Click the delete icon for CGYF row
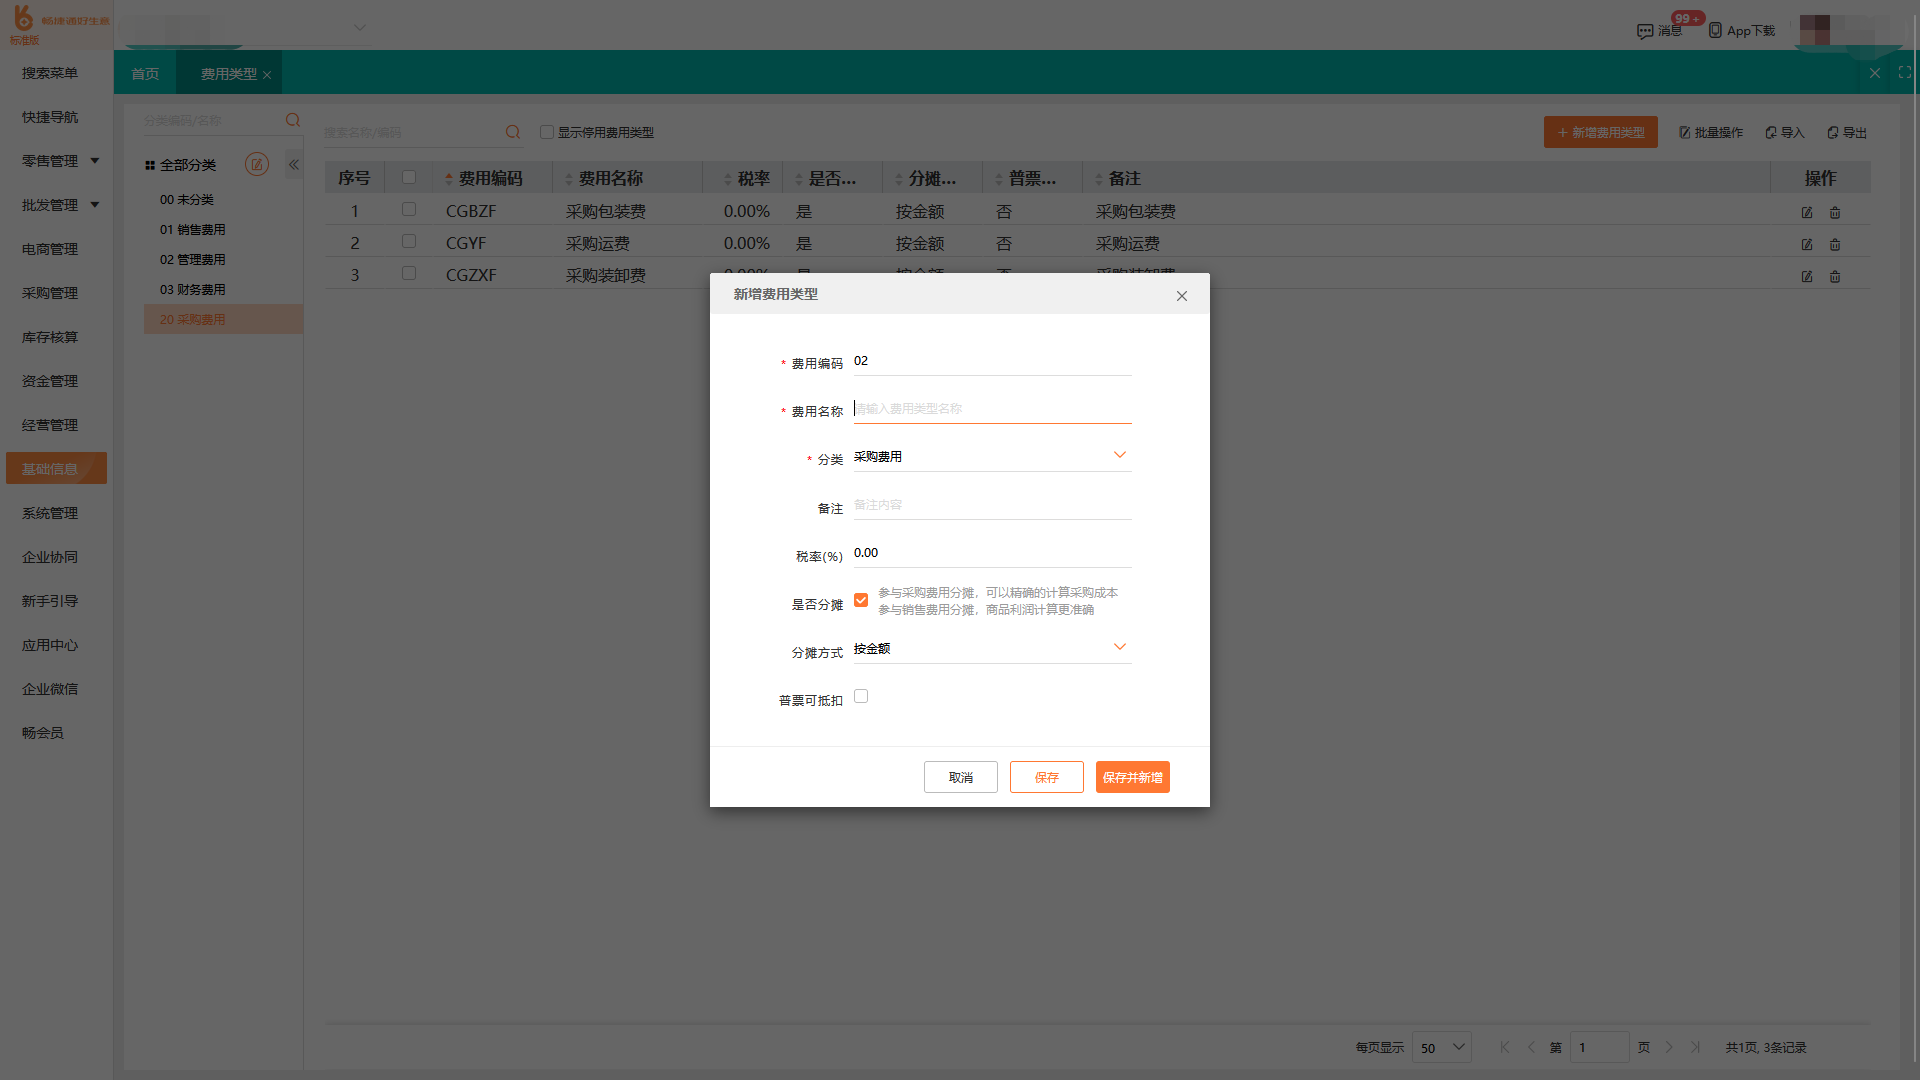This screenshot has height=1080, width=1920. coord(1834,244)
